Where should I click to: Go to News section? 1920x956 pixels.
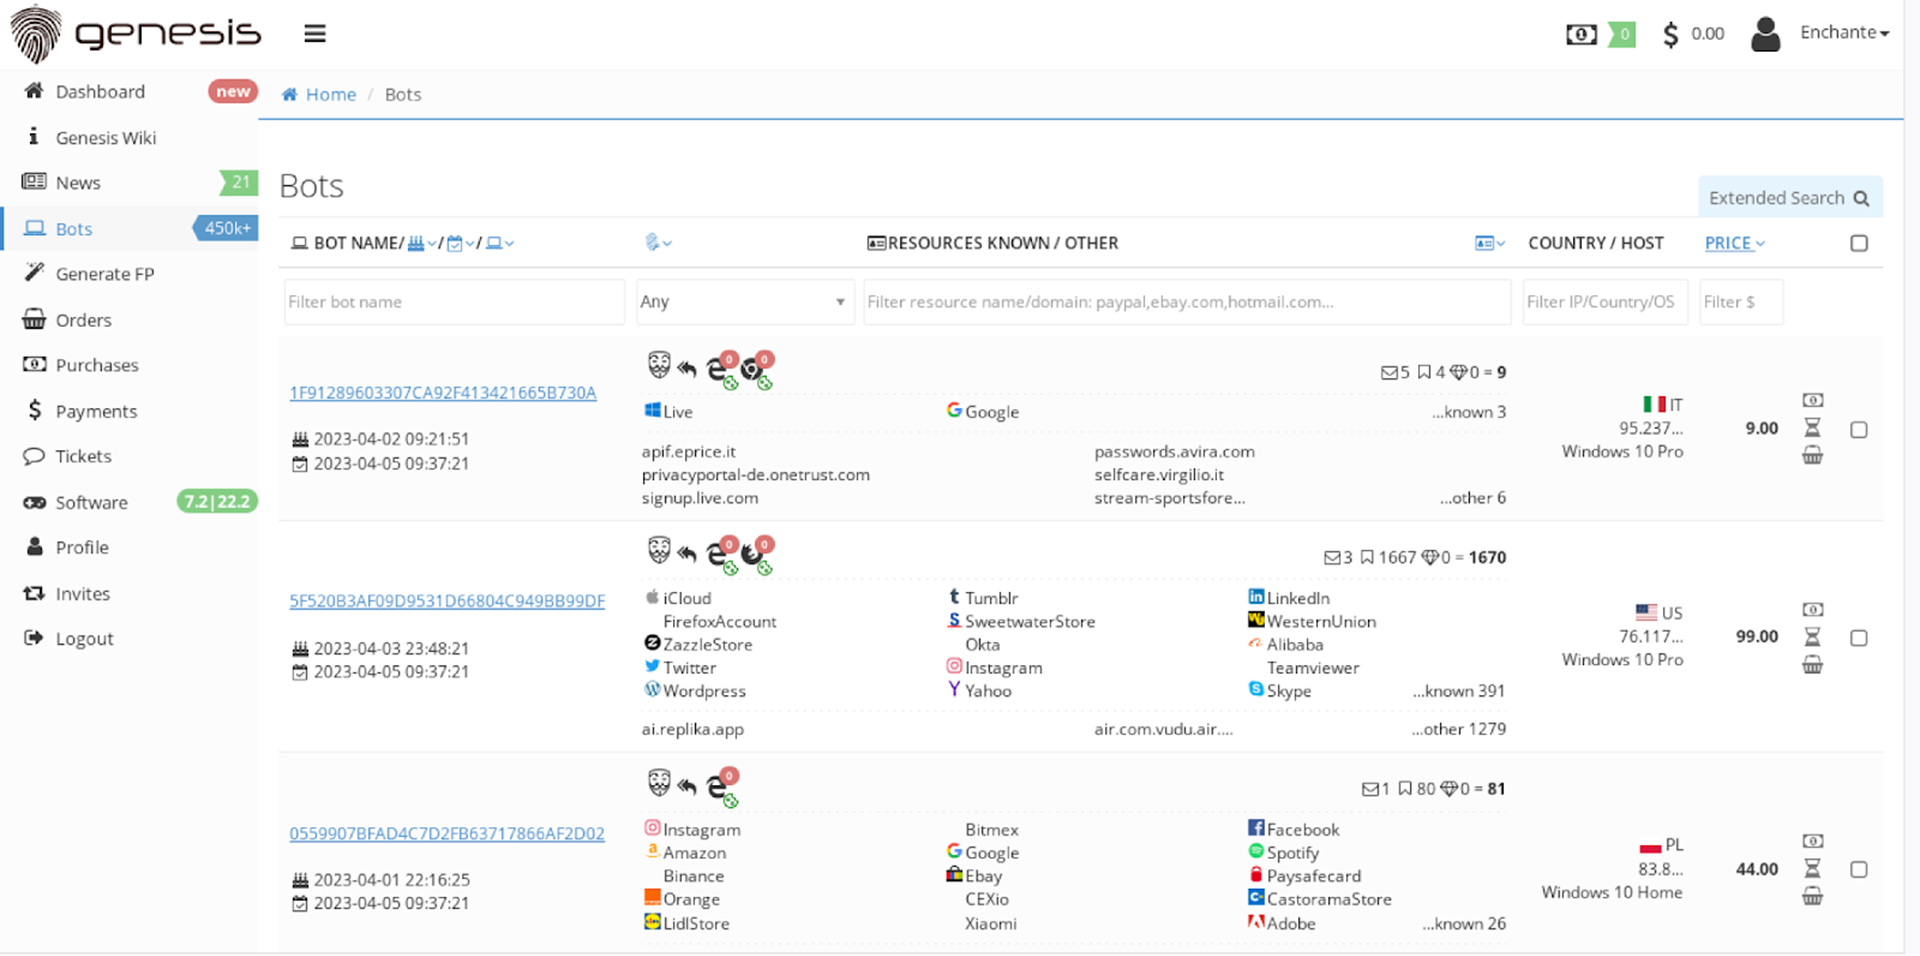(78, 183)
